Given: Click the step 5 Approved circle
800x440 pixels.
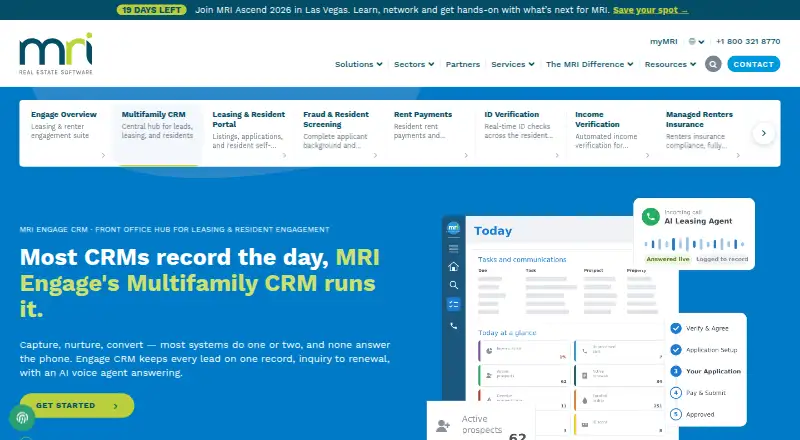Looking at the screenshot, I should (676, 414).
